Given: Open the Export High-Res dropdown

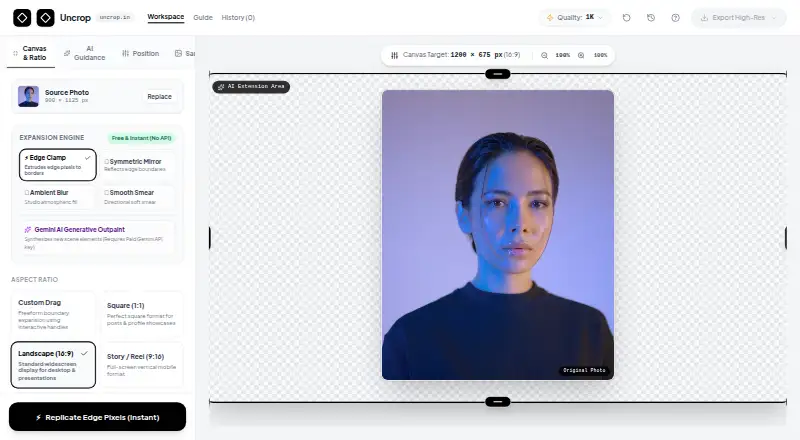Looking at the screenshot, I should [738, 18].
